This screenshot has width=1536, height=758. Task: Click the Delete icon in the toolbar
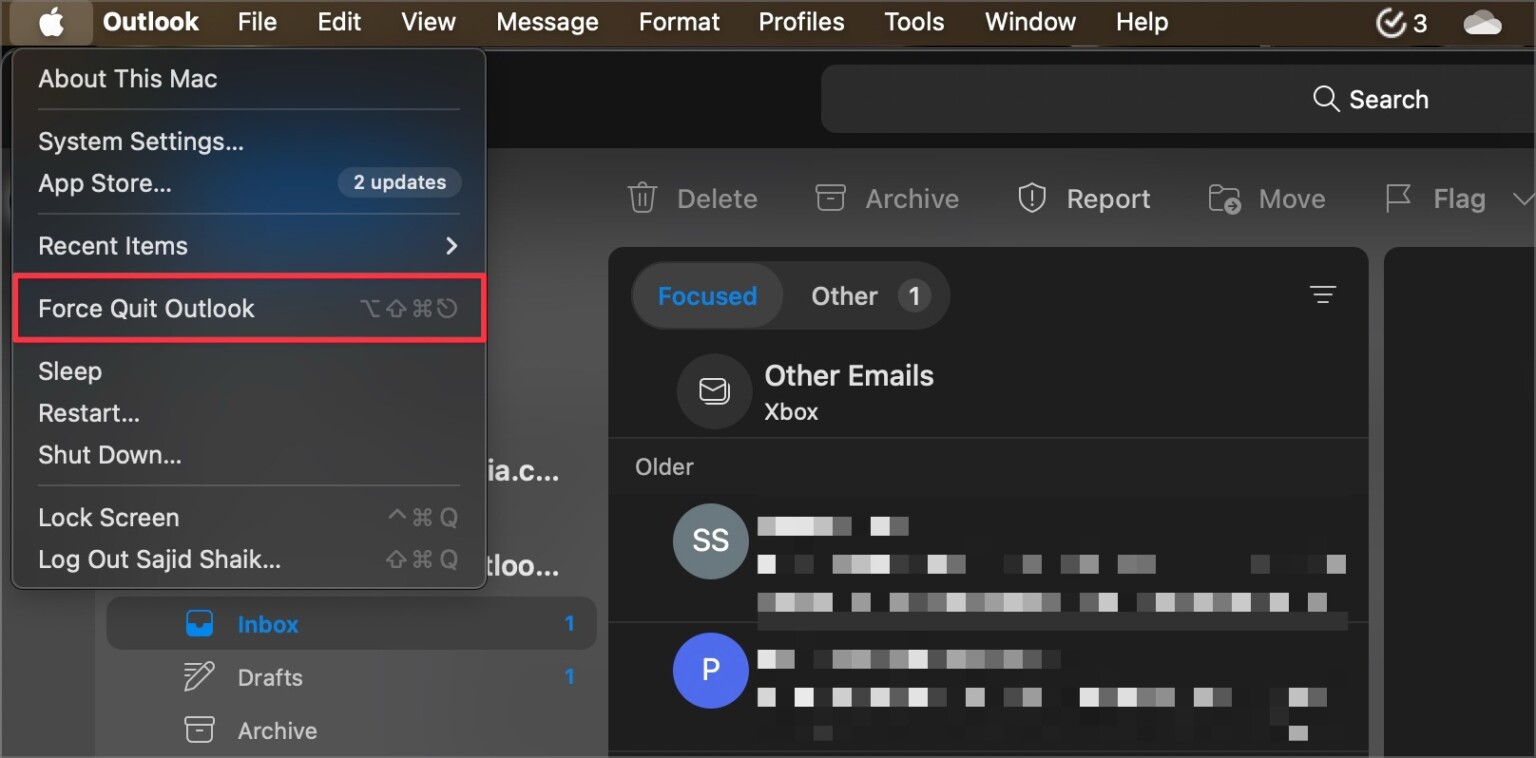pos(641,198)
